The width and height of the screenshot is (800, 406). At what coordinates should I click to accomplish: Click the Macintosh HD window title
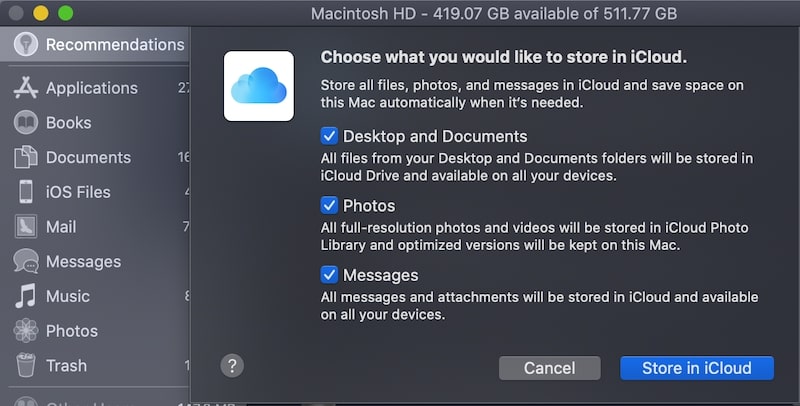[x=494, y=13]
